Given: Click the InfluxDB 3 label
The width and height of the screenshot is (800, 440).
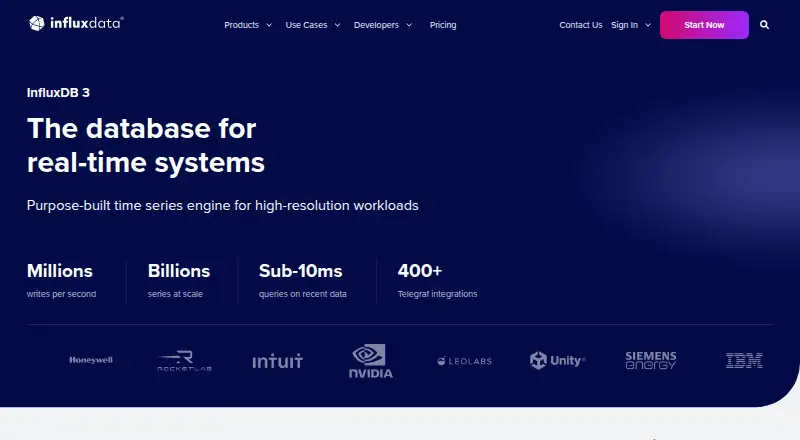Looking at the screenshot, I should click(58, 92).
